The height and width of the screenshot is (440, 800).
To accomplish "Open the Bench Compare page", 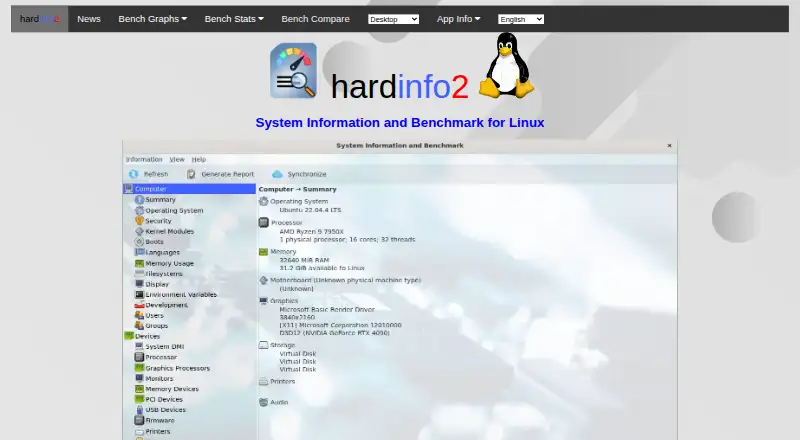I will tap(315, 19).
